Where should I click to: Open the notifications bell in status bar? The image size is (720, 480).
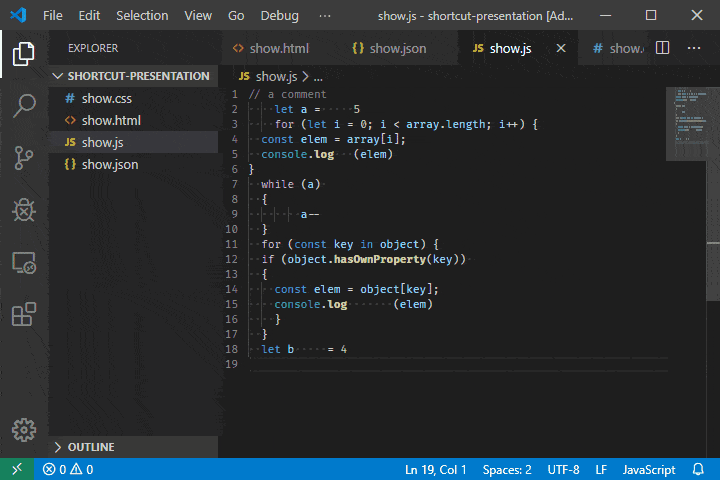(698, 469)
